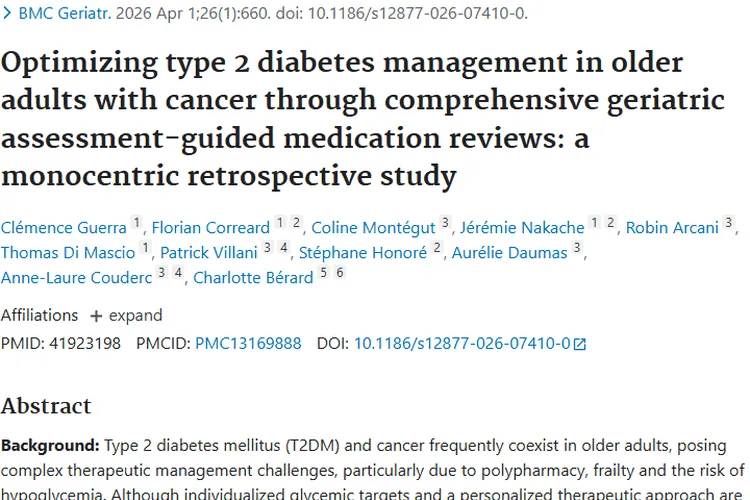
Task: Click affiliation superscript 6 after Charlotte Bérard
Action: pyautogui.click(x=340, y=273)
